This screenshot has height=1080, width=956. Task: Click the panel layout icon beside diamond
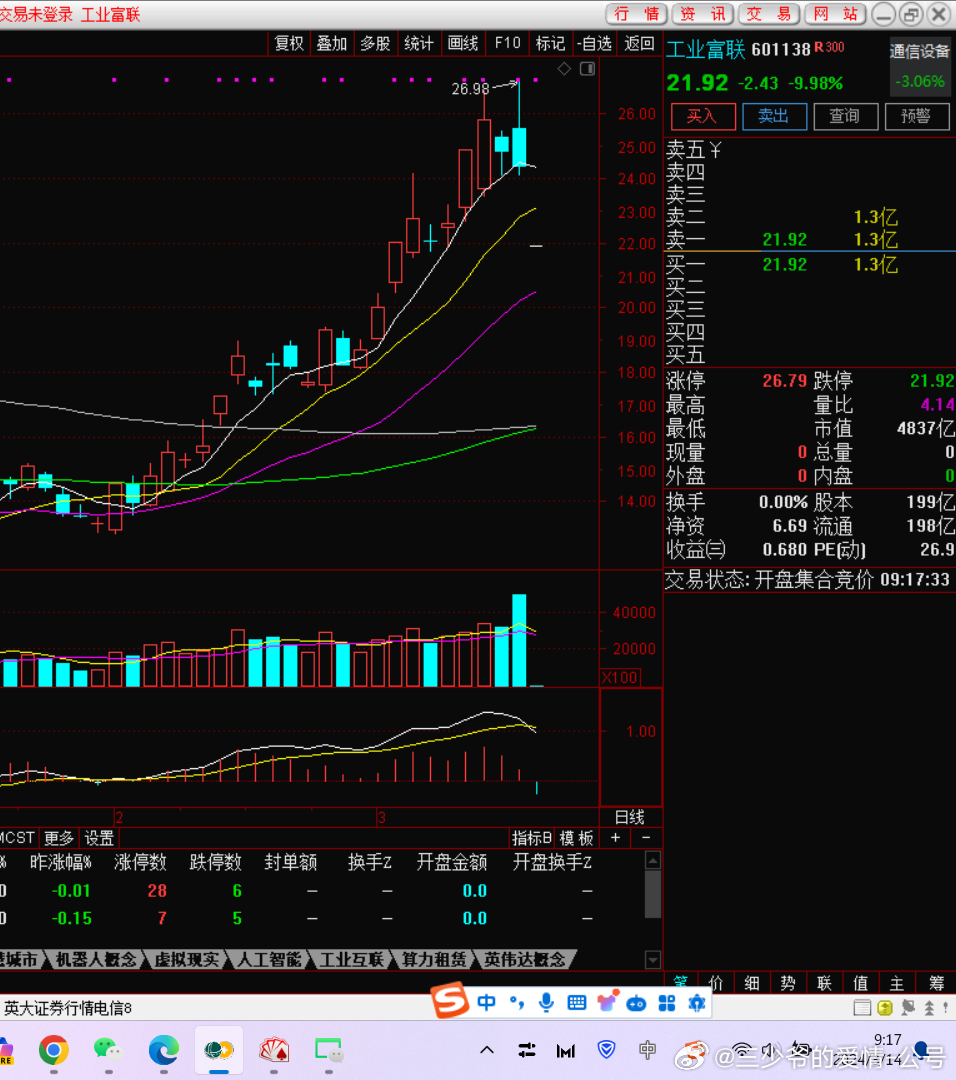pos(587,69)
